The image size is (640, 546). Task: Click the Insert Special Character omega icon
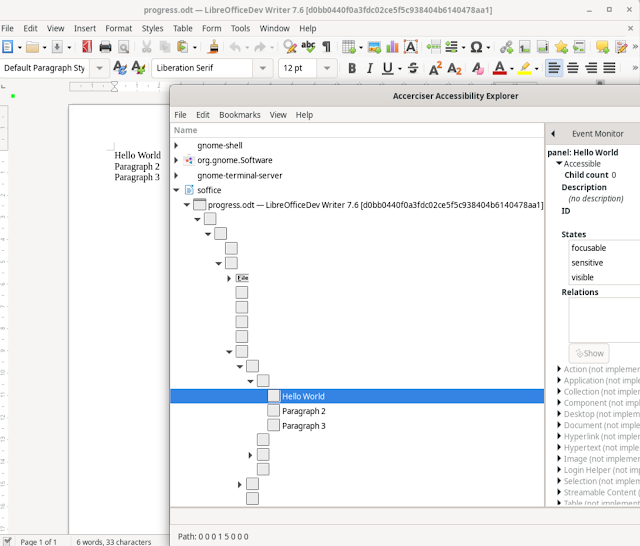476,47
